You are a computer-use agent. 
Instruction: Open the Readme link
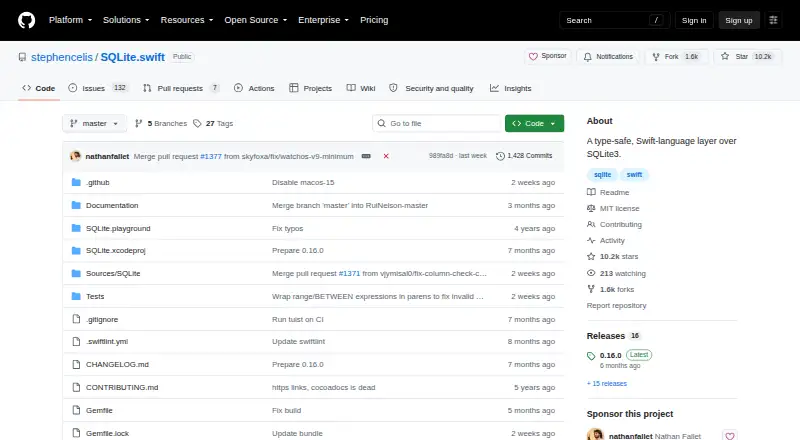tap(608, 192)
